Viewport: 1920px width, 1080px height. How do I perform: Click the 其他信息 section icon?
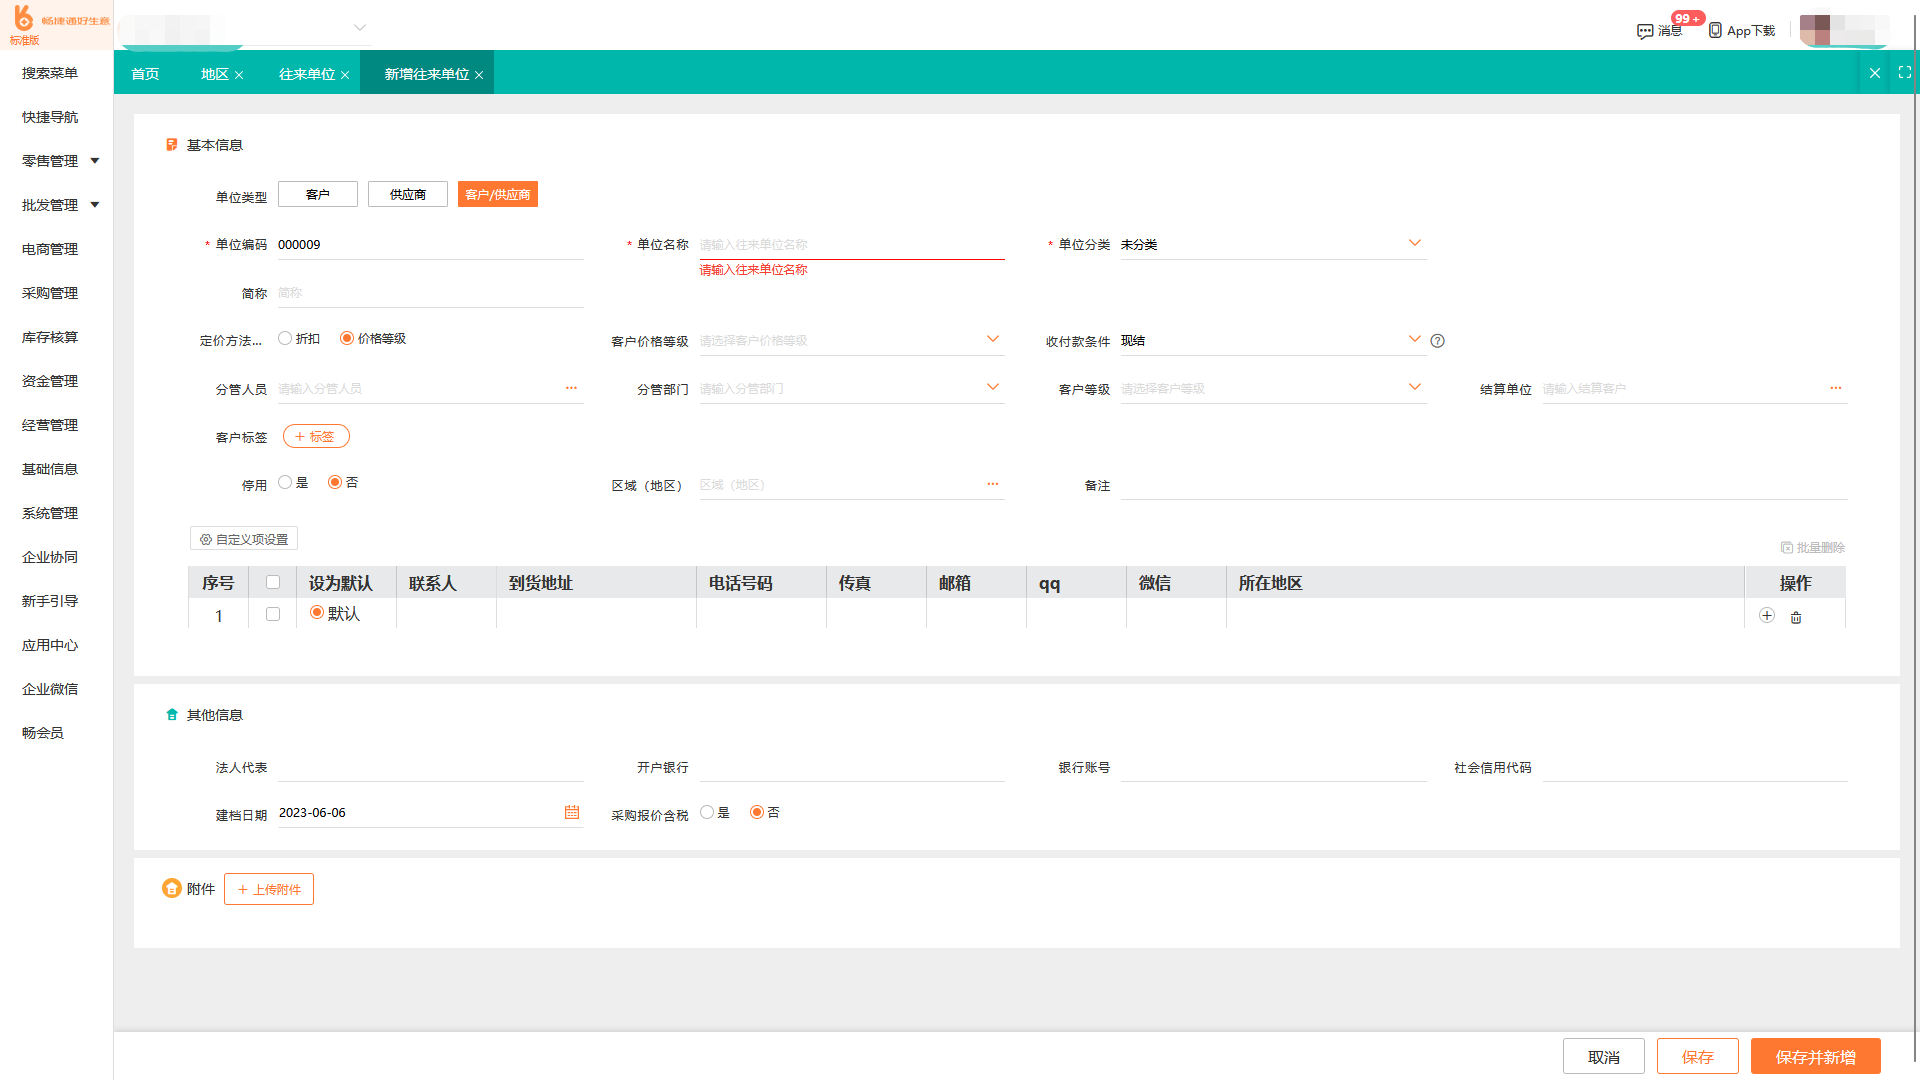171,716
